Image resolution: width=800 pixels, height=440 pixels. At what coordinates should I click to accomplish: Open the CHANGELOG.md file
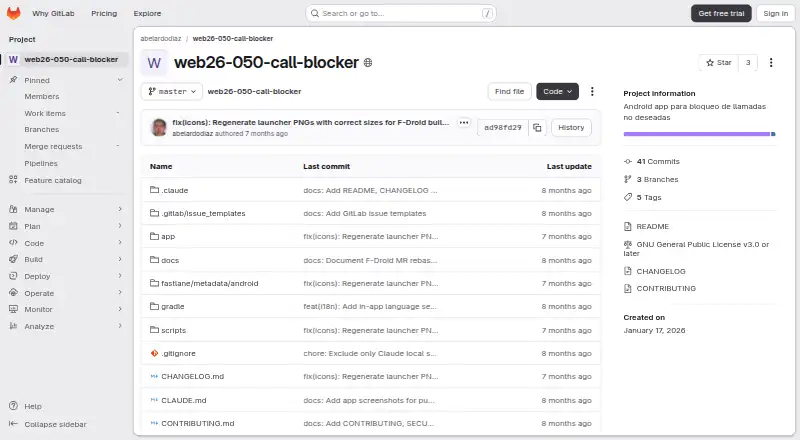[x=192, y=376]
